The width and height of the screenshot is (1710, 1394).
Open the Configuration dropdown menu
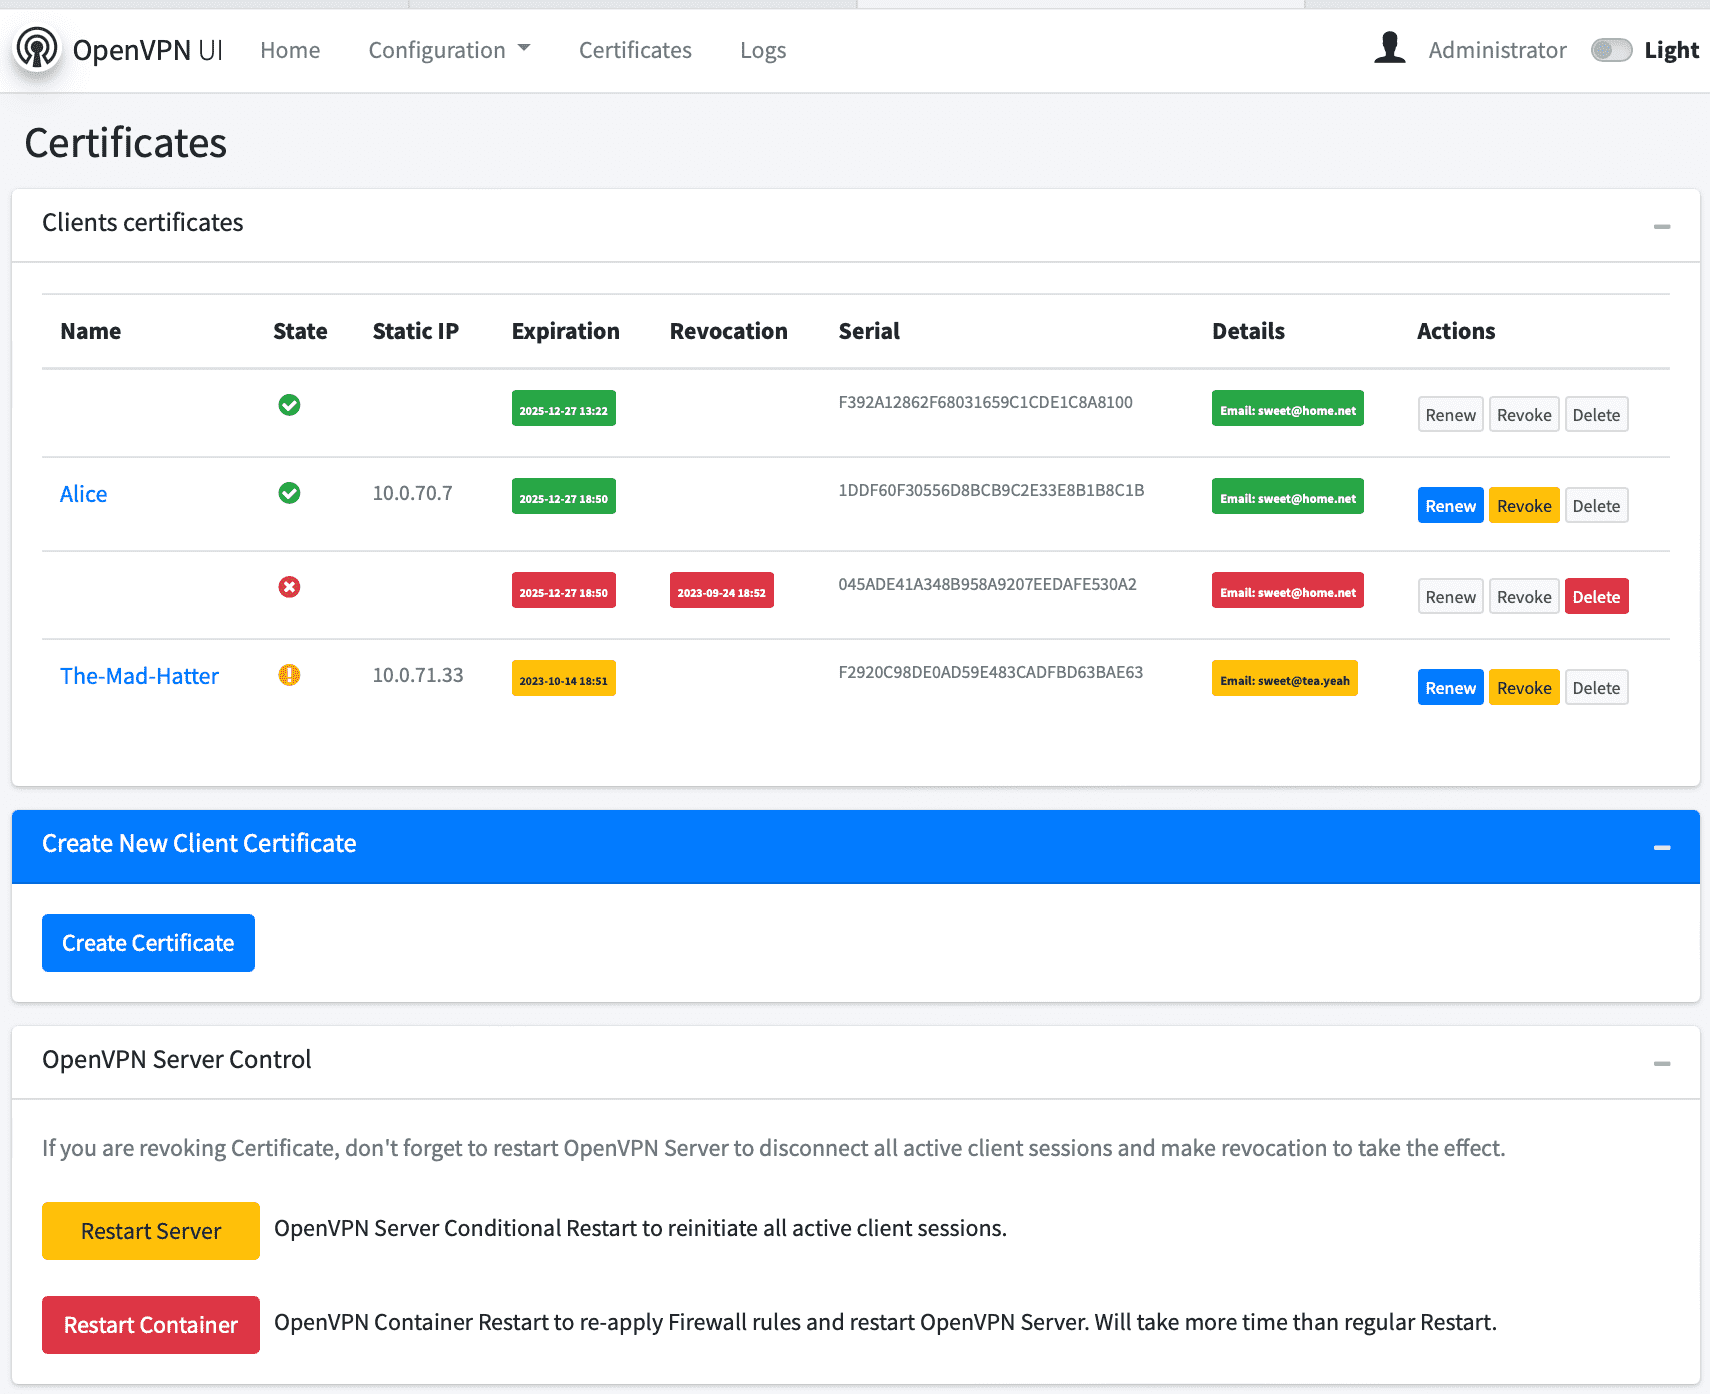tap(449, 49)
